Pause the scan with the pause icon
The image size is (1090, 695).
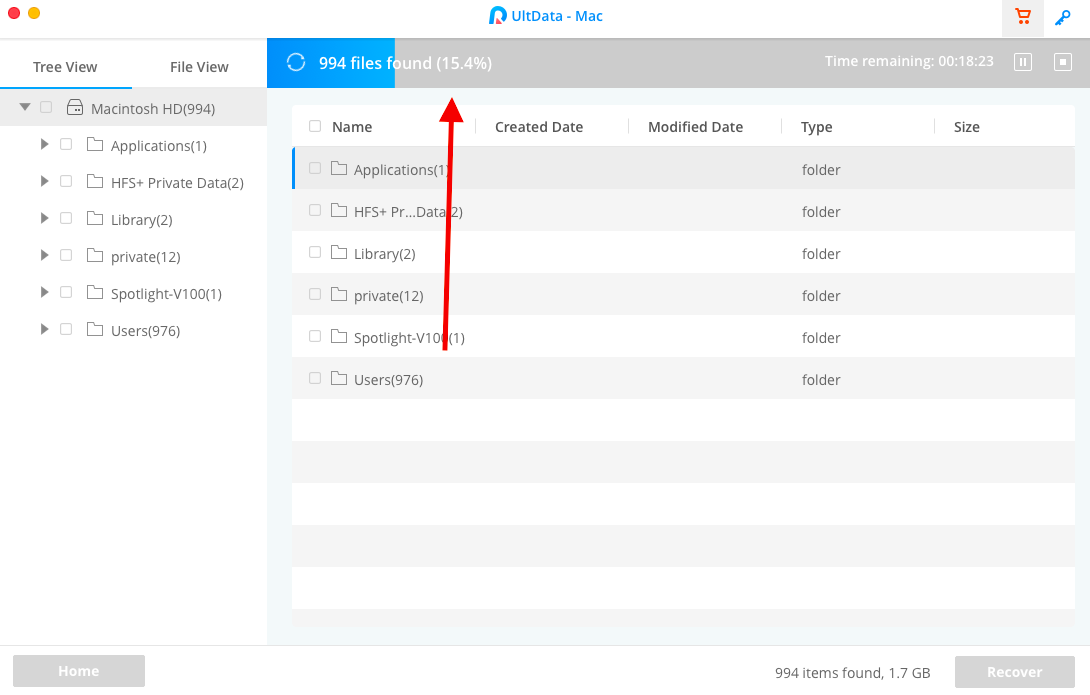1022,62
